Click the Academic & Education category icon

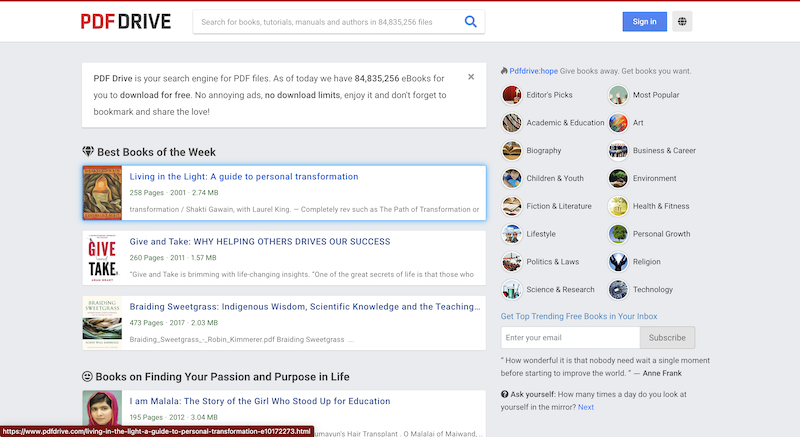click(512, 123)
